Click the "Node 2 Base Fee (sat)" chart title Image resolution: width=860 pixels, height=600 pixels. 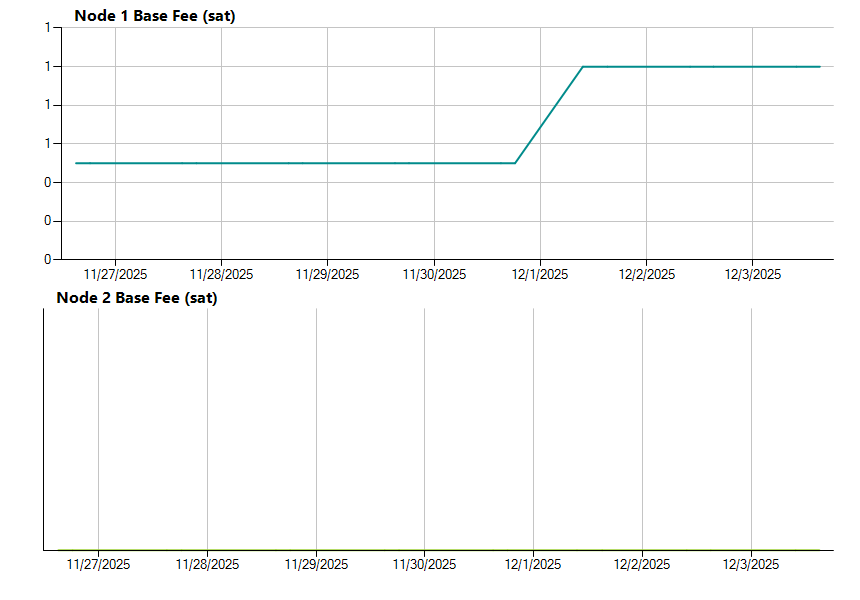pyautogui.click(x=137, y=297)
